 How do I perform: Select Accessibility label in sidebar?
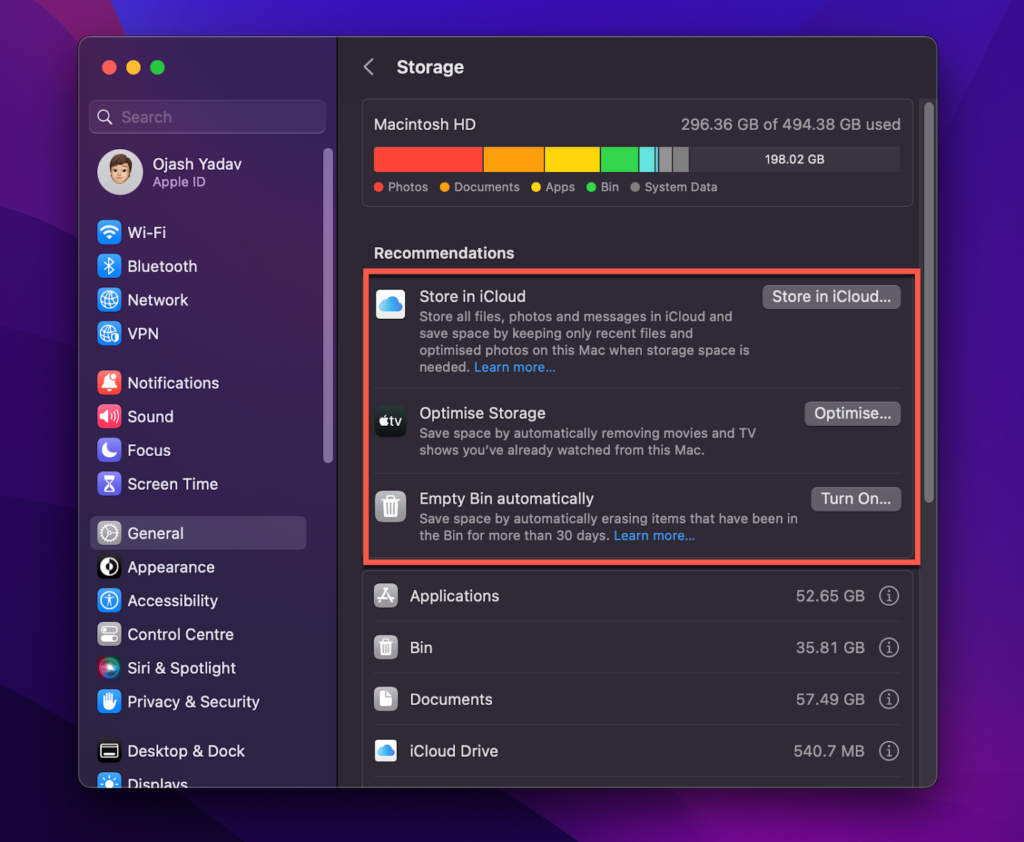[x=172, y=600]
